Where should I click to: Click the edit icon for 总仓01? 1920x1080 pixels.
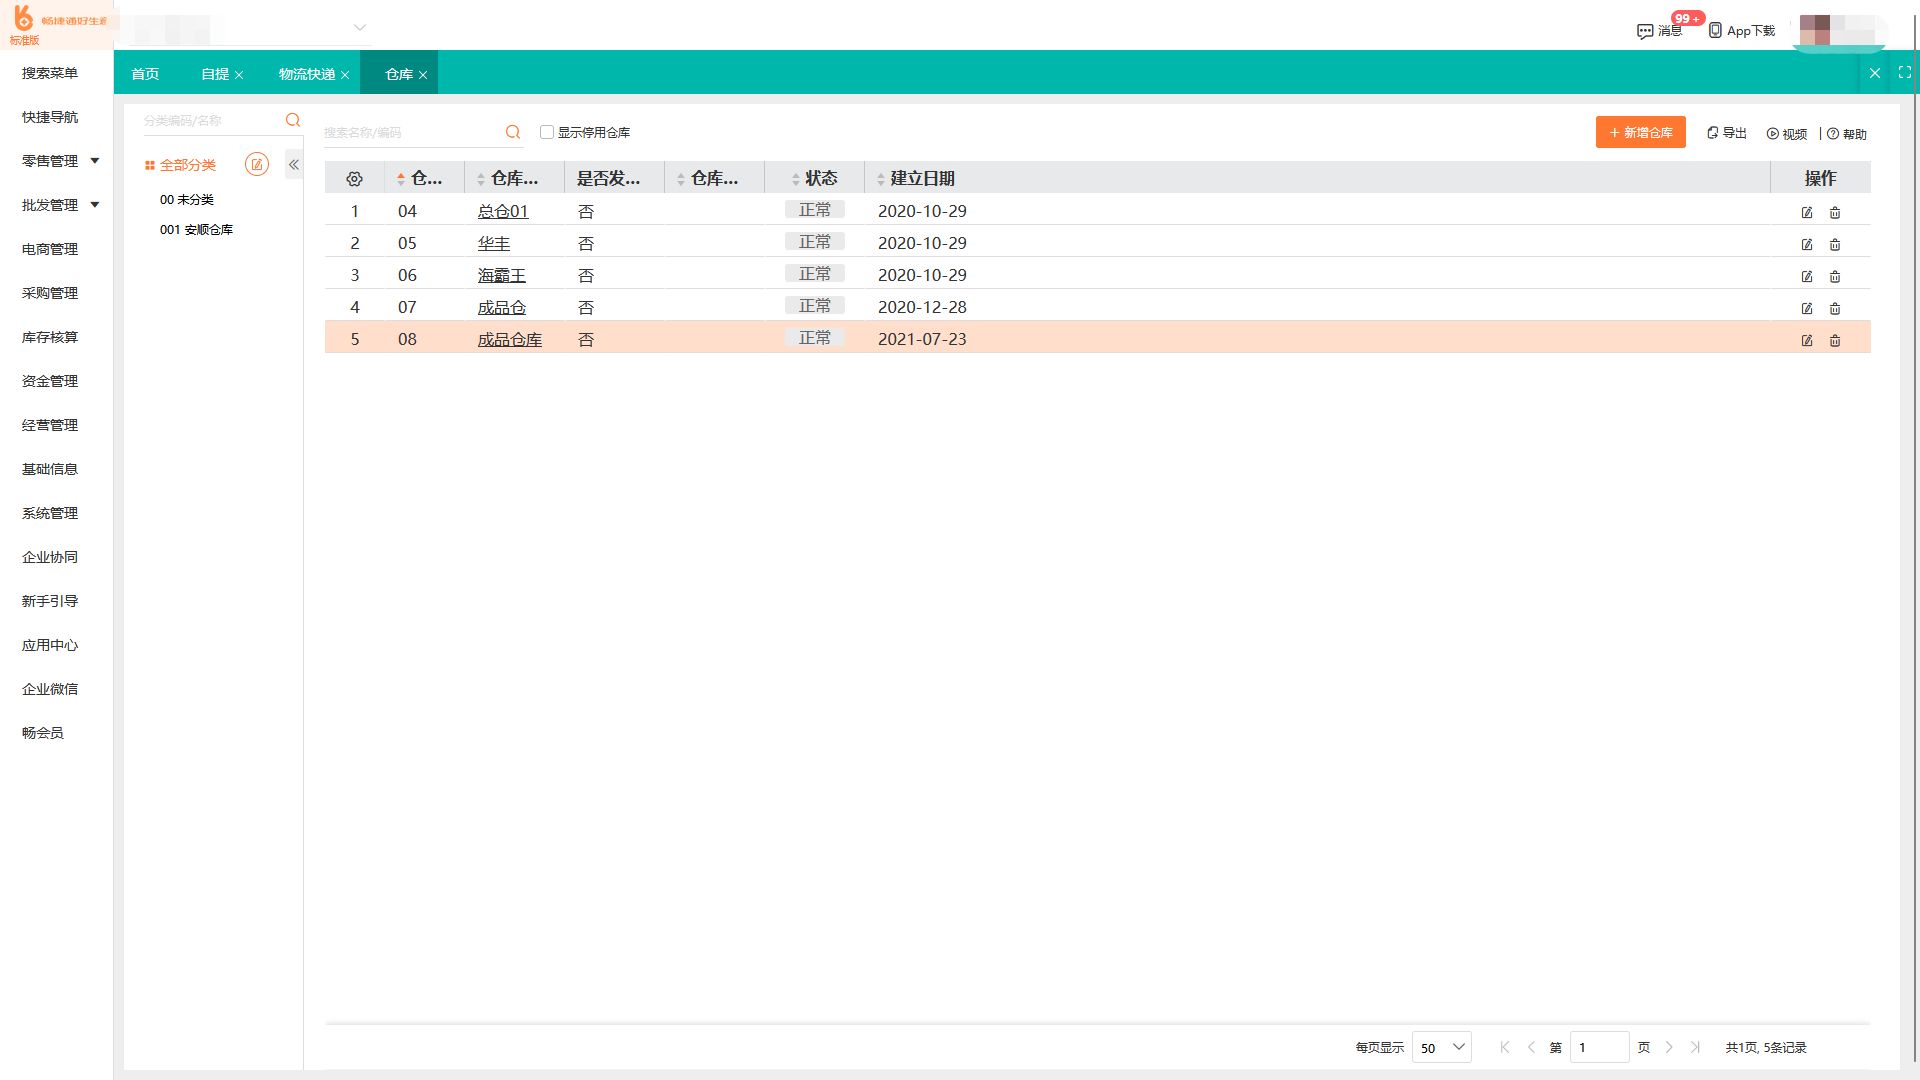pos(1807,211)
